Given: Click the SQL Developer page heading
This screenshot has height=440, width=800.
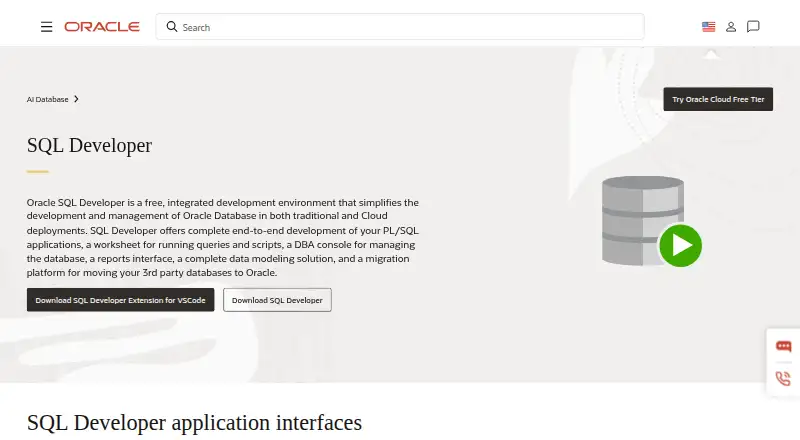Looking at the screenshot, I should (x=89, y=145).
